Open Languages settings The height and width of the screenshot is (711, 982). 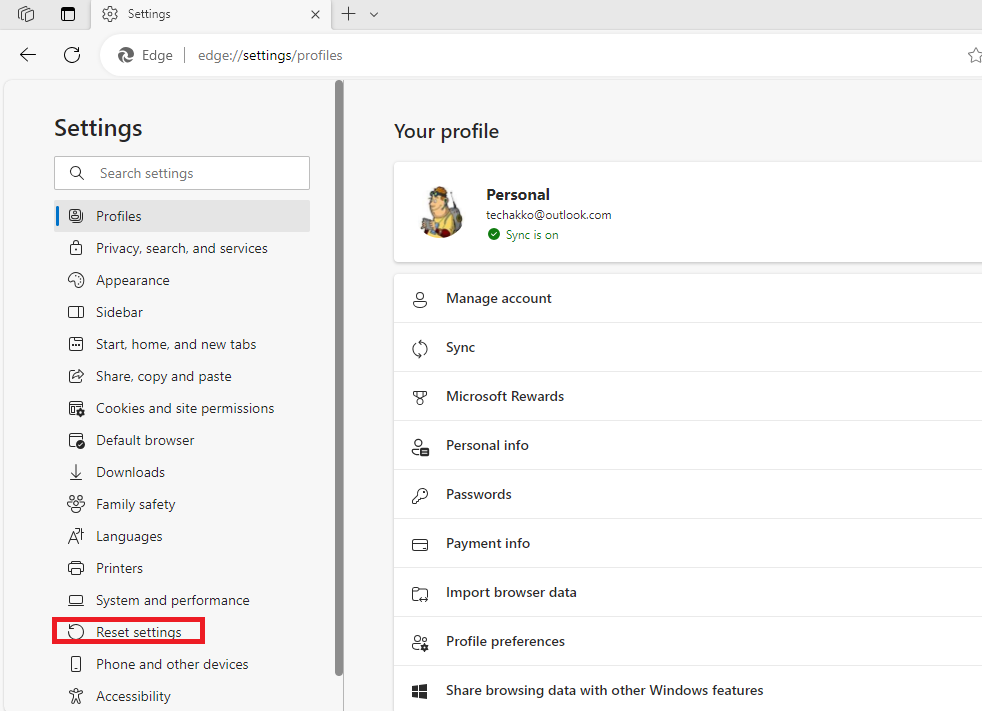[182, 536]
